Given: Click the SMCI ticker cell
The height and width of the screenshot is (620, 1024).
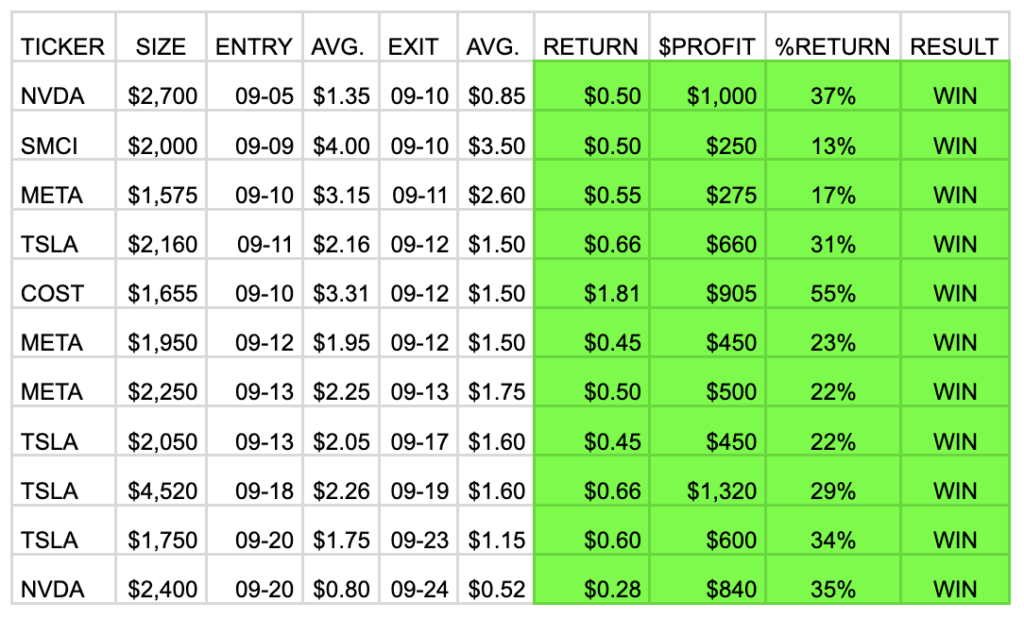Looking at the screenshot, I should click(52, 146).
